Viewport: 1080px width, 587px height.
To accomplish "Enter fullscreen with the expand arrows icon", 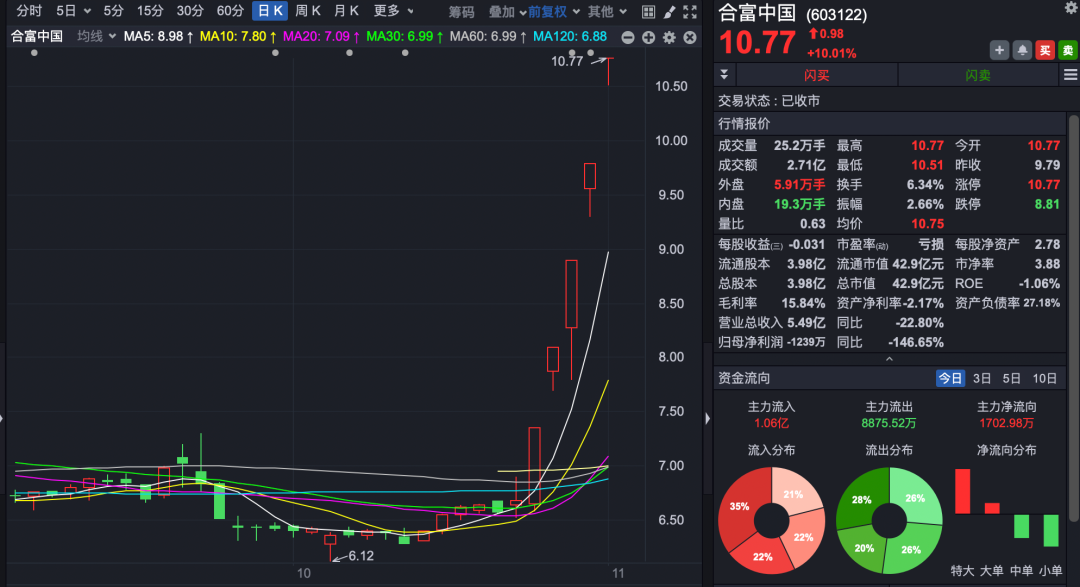I will pyautogui.click(x=689, y=12).
